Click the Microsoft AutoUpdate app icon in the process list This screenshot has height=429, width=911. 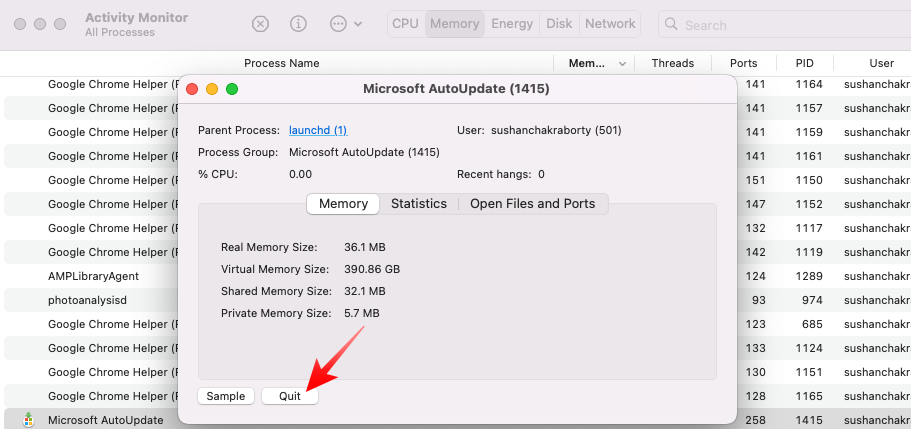[28, 420]
